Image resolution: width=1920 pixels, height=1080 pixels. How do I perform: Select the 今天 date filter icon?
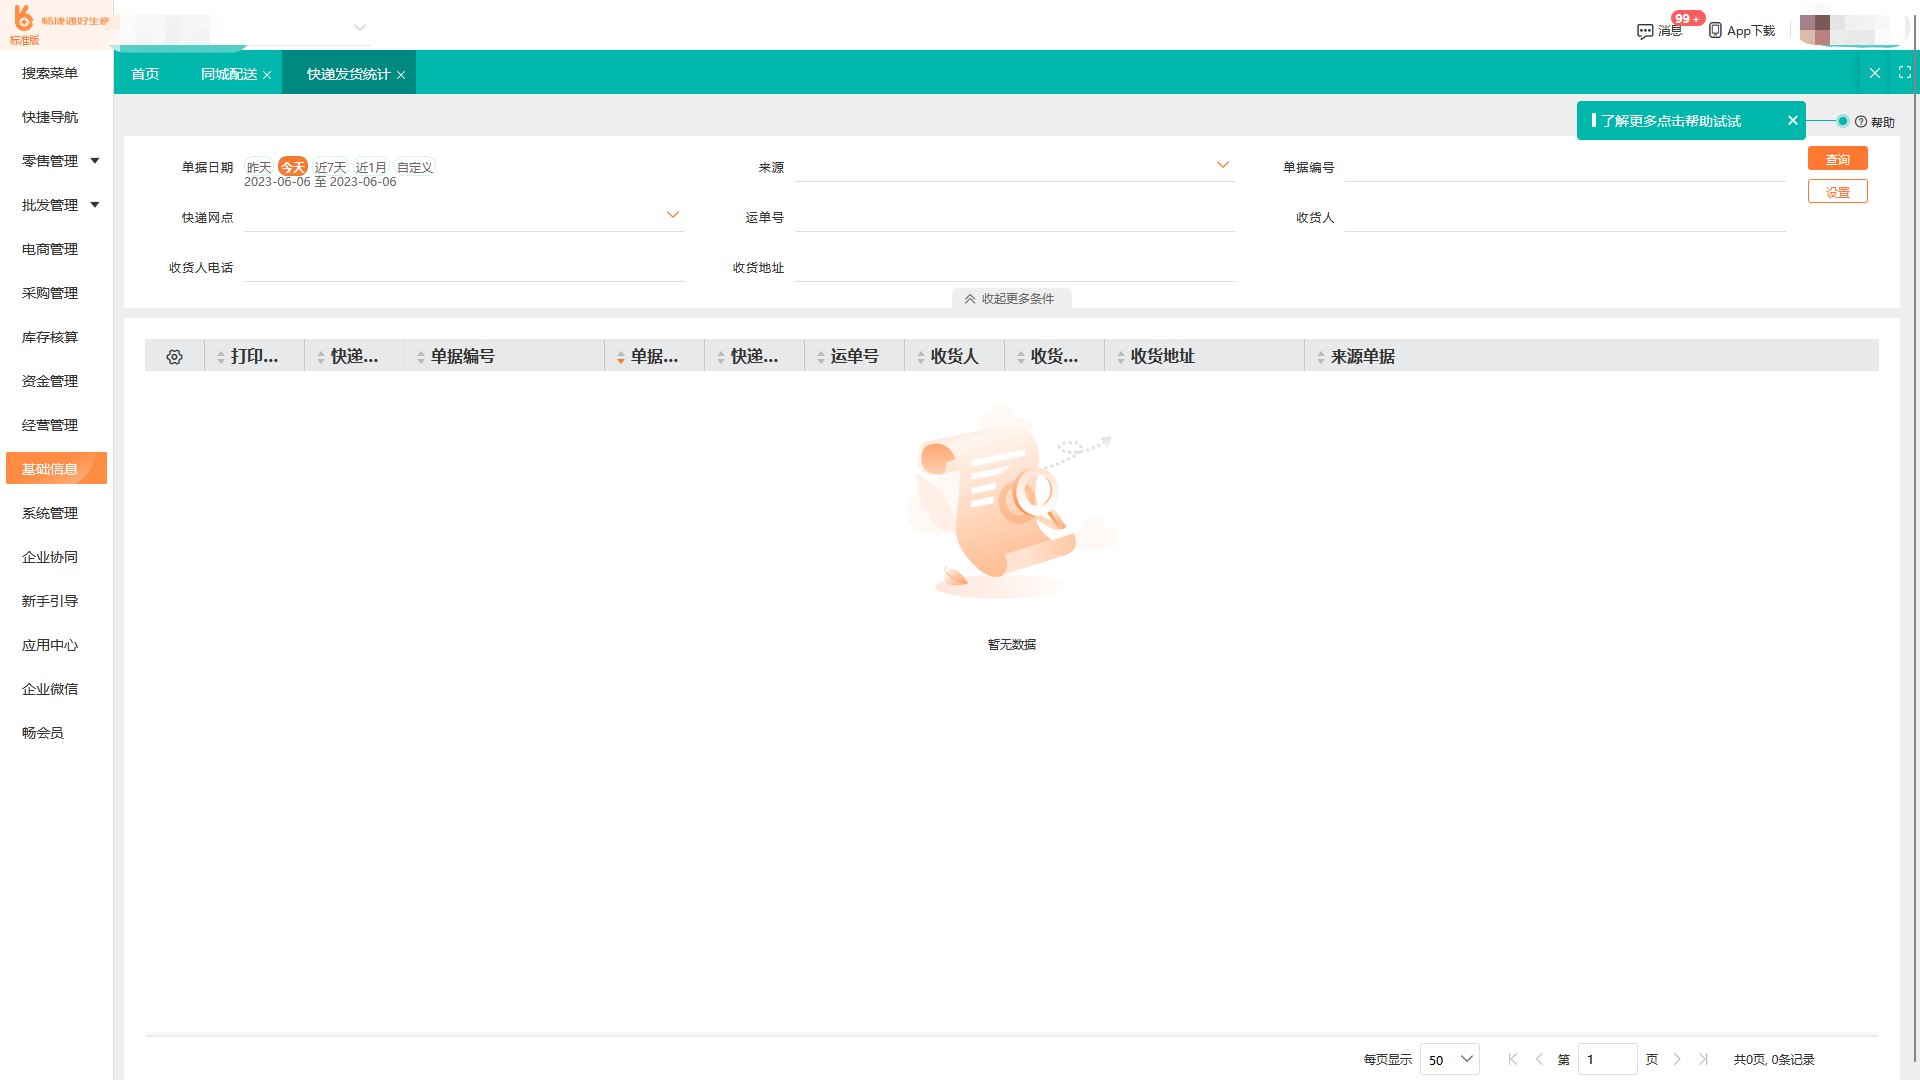coord(290,166)
